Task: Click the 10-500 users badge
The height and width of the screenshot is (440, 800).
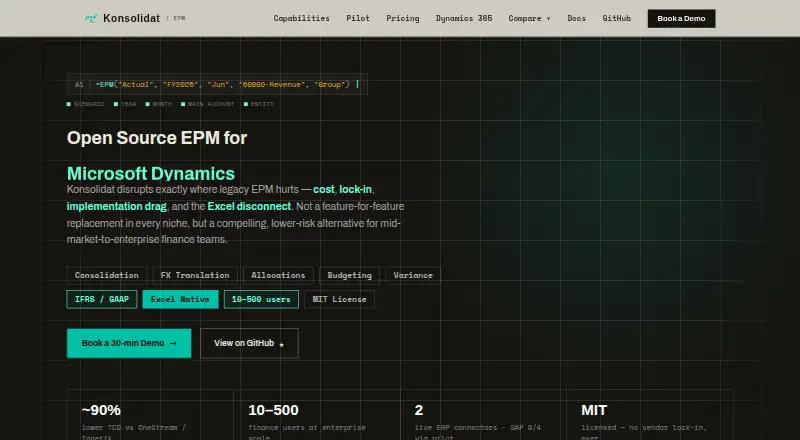Action: coord(261,299)
